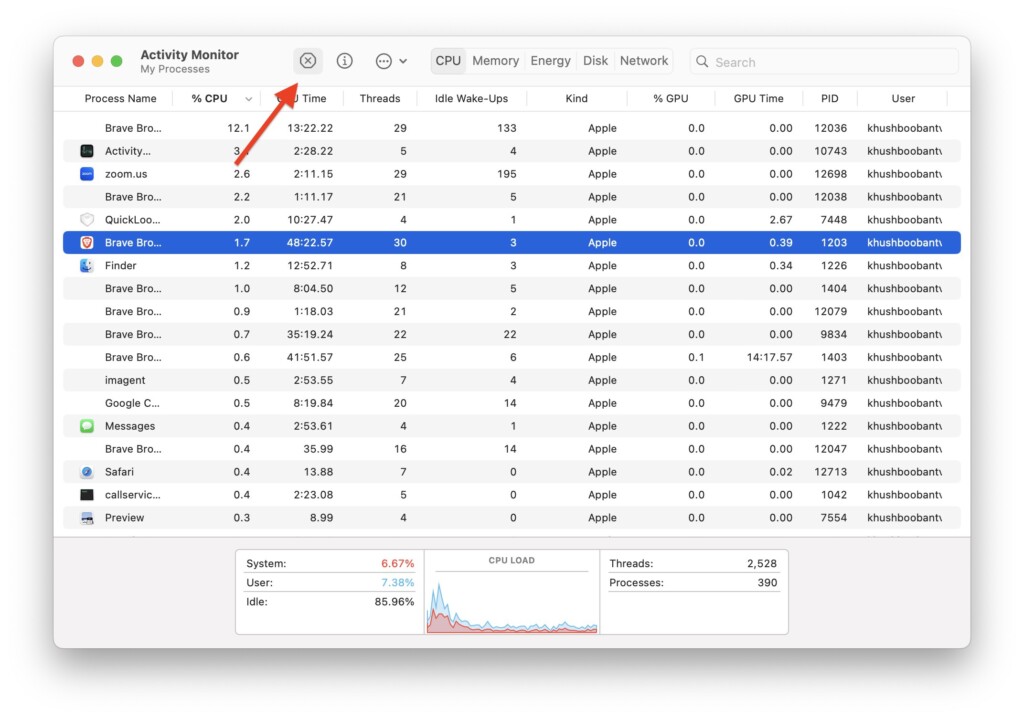The image size is (1024, 719).
Task: Click PID value 12036
Action: [x=830, y=128]
